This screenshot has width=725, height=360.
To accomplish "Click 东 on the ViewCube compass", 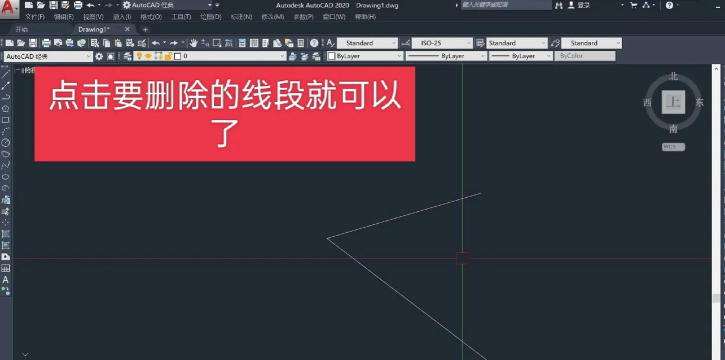I will (699, 103).
